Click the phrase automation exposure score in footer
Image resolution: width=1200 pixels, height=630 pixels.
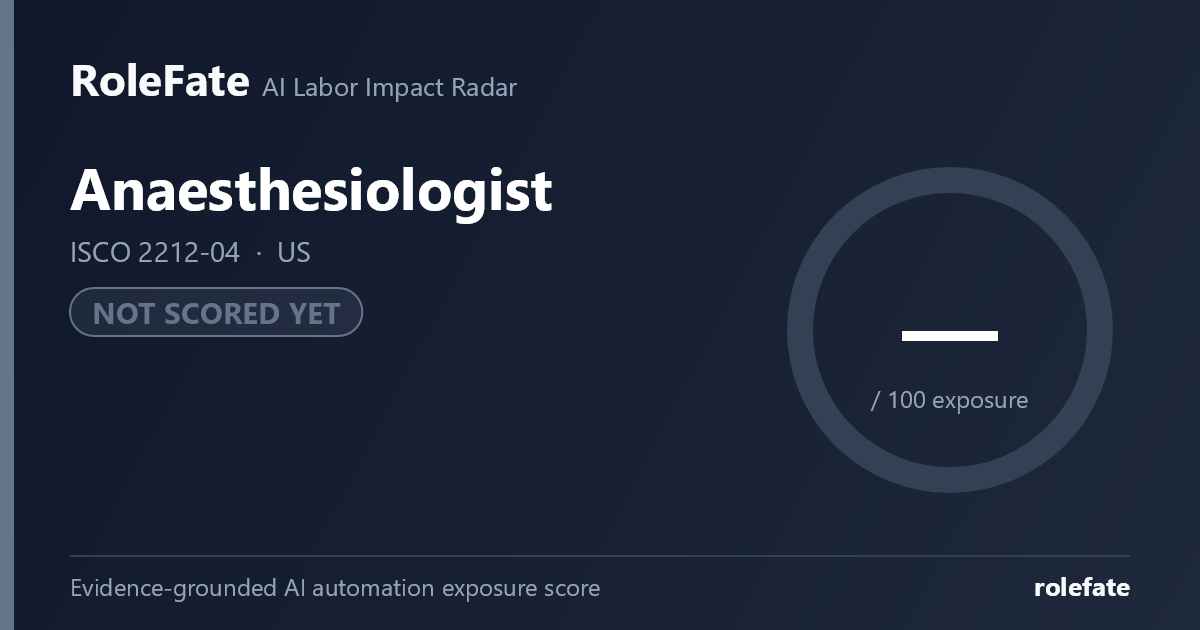(x=456, y=588)
